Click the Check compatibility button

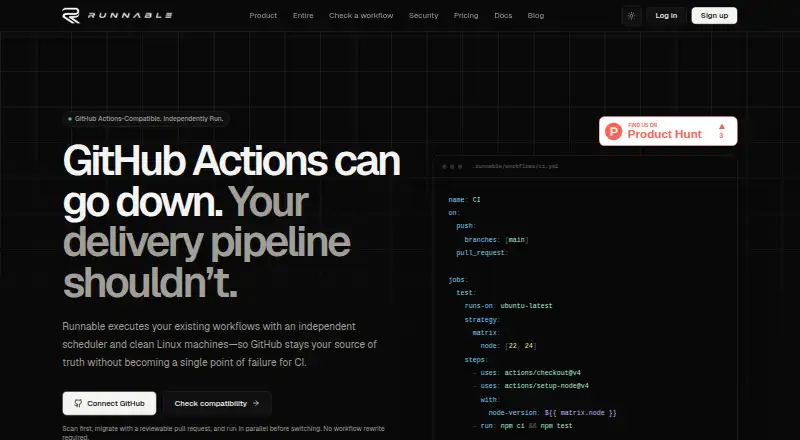point(217,403)
